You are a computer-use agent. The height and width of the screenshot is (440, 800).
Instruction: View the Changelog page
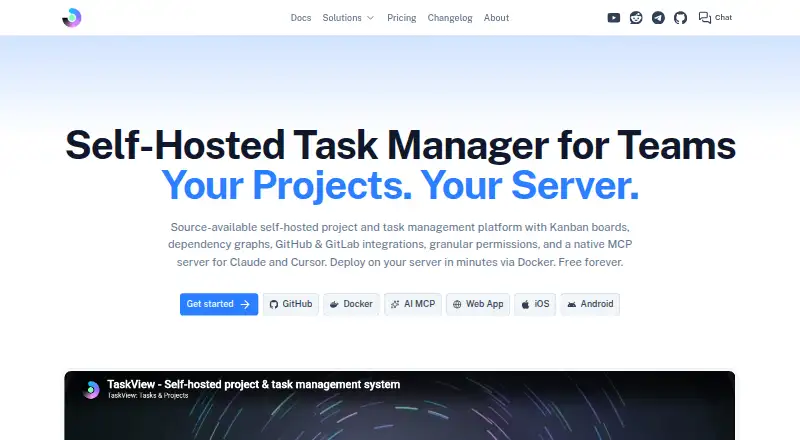tap(449, 18)
